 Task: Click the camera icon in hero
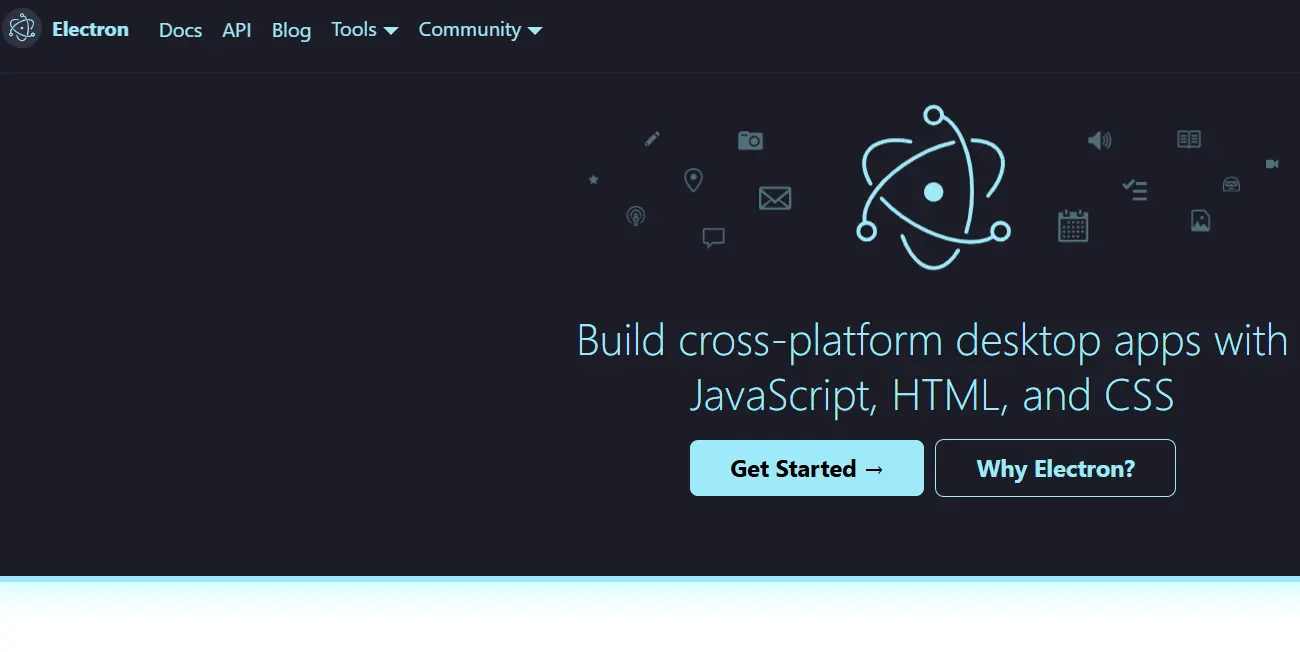click(750, 140)
